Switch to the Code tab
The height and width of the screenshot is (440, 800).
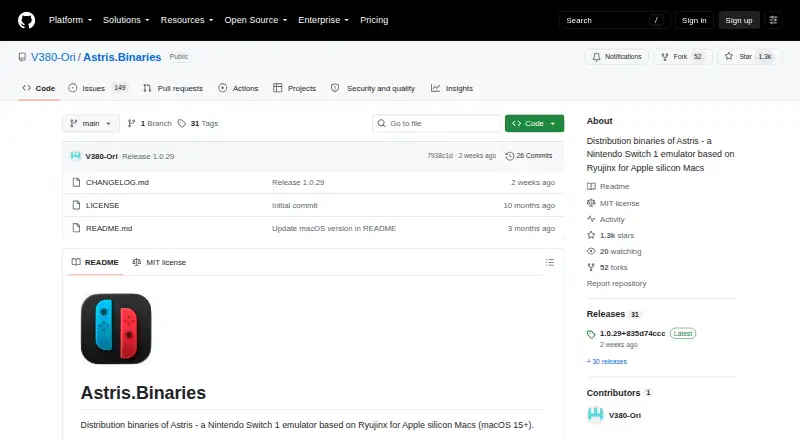(x=39, y=88)
